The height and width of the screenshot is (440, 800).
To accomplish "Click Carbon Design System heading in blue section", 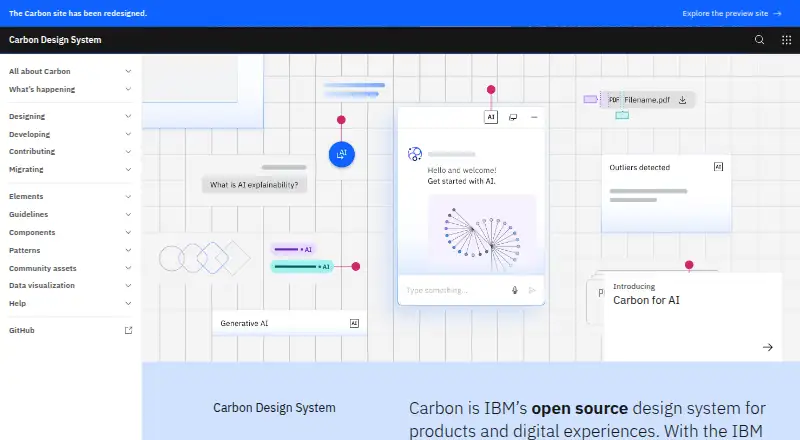I will (274, 408).
